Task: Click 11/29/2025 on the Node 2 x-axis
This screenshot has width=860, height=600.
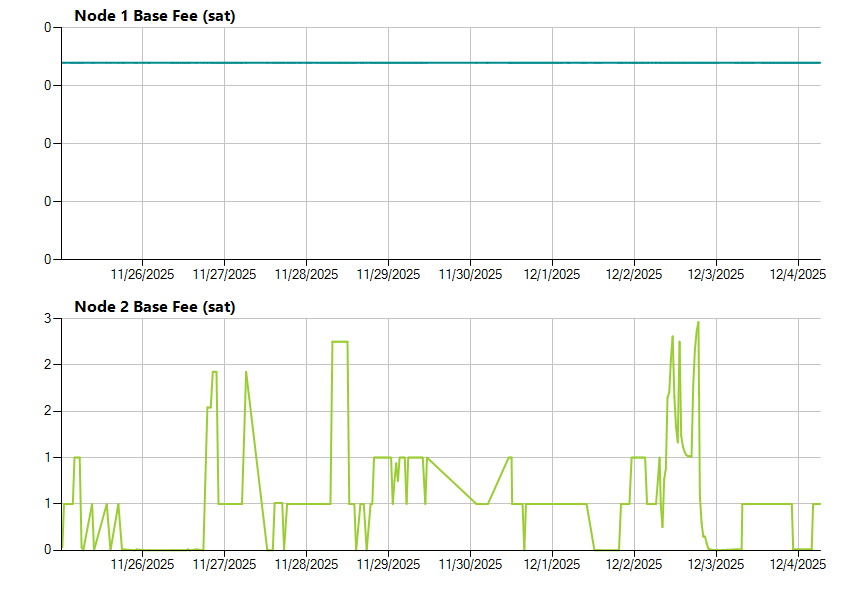Action: tap(388, 565)
